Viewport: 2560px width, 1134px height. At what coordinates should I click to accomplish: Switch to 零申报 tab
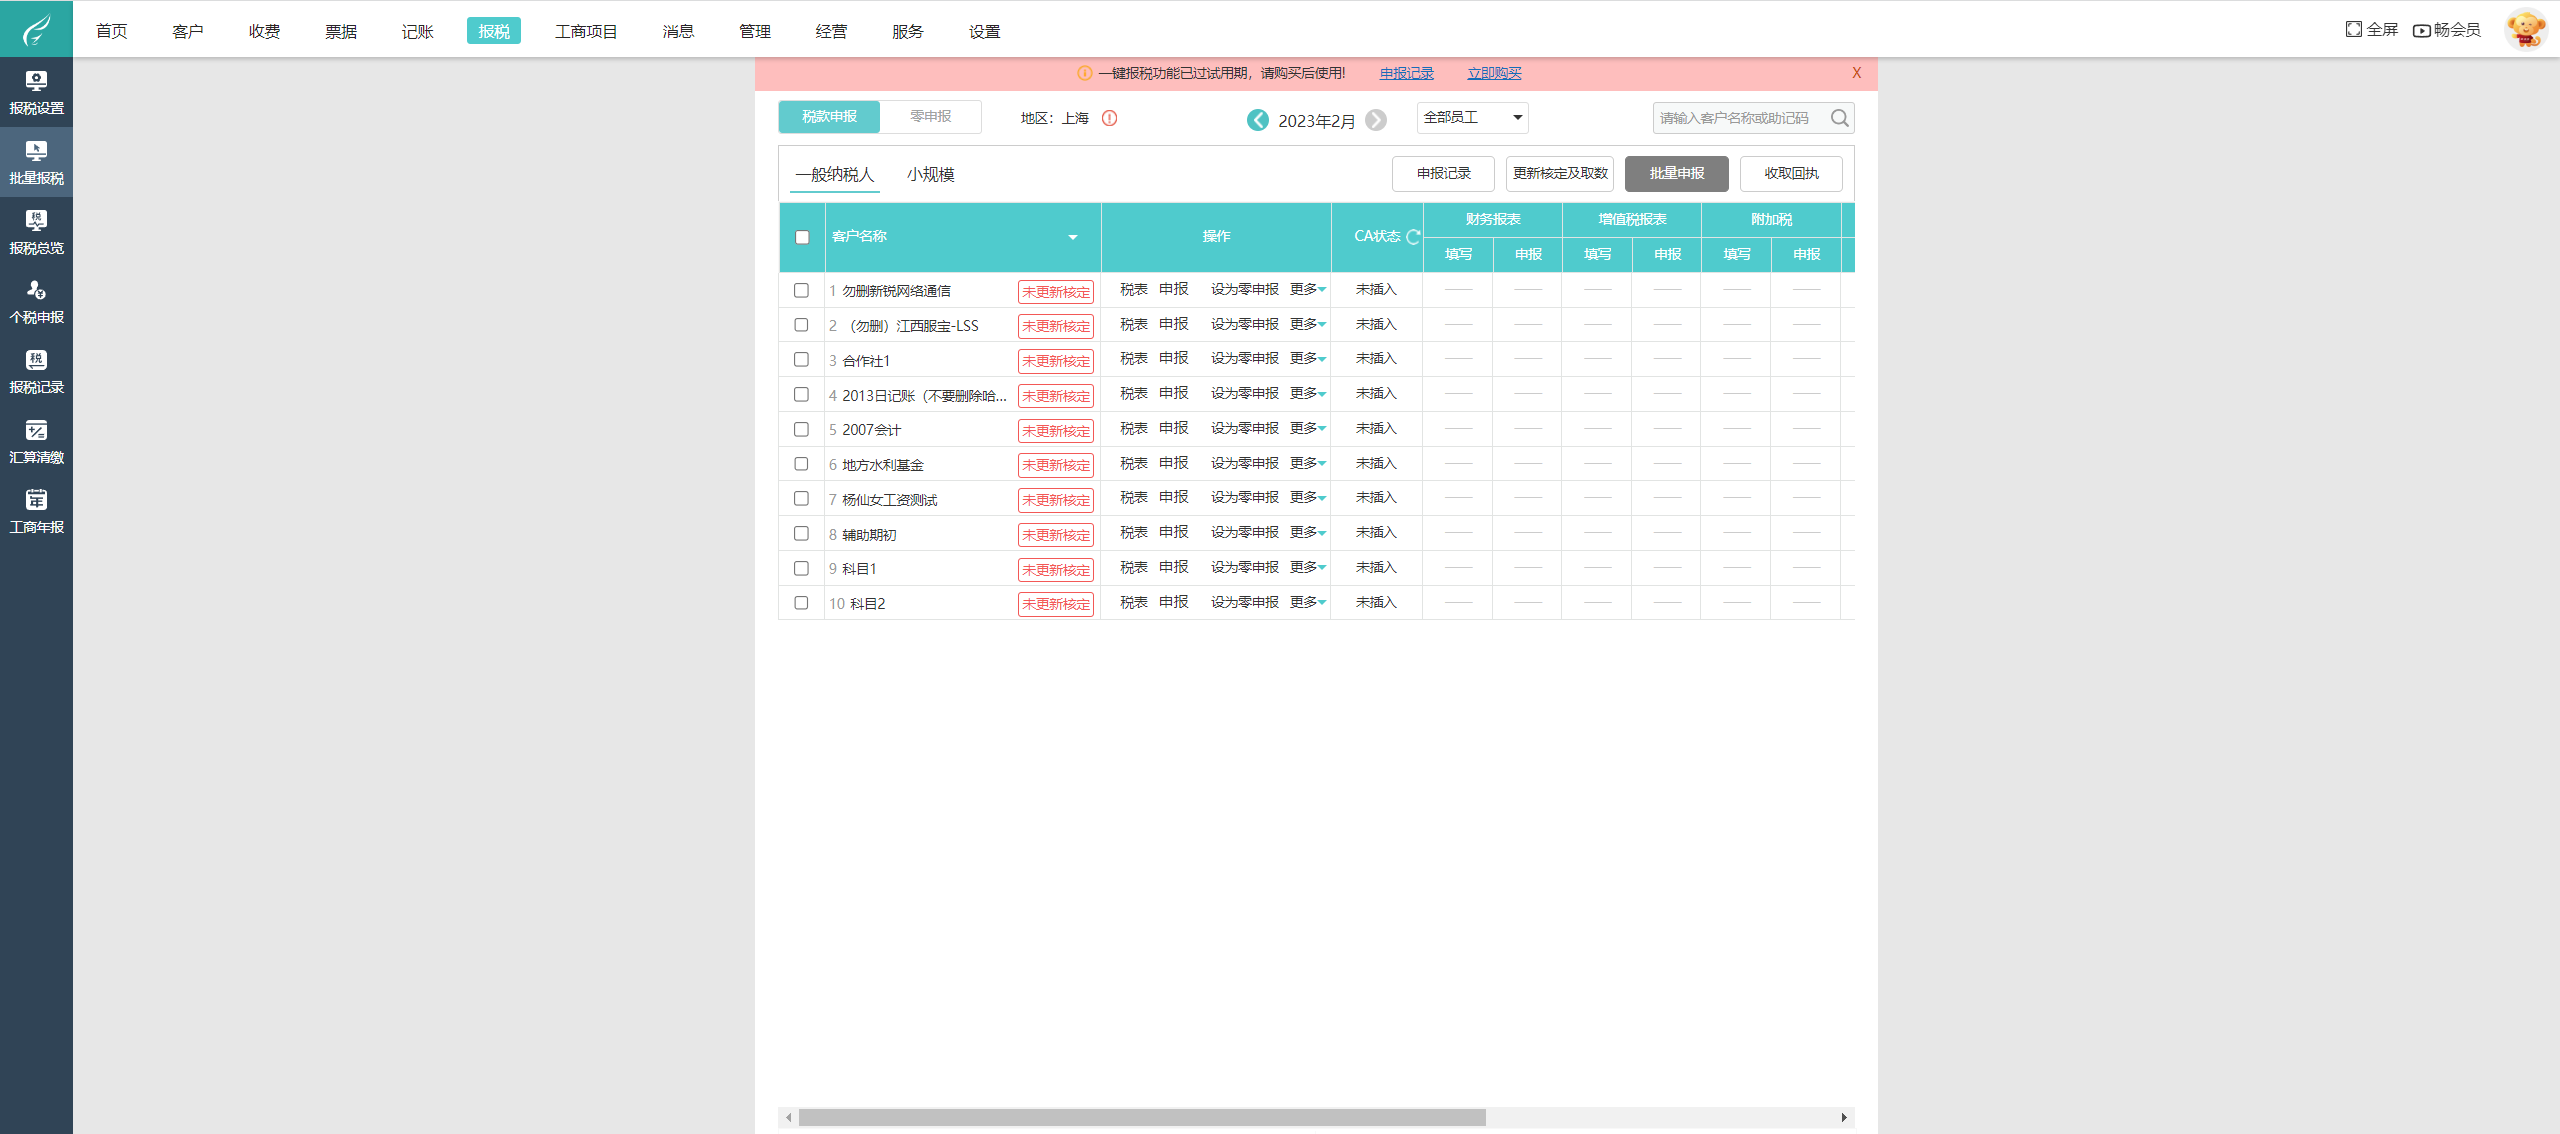coord(929,116)
